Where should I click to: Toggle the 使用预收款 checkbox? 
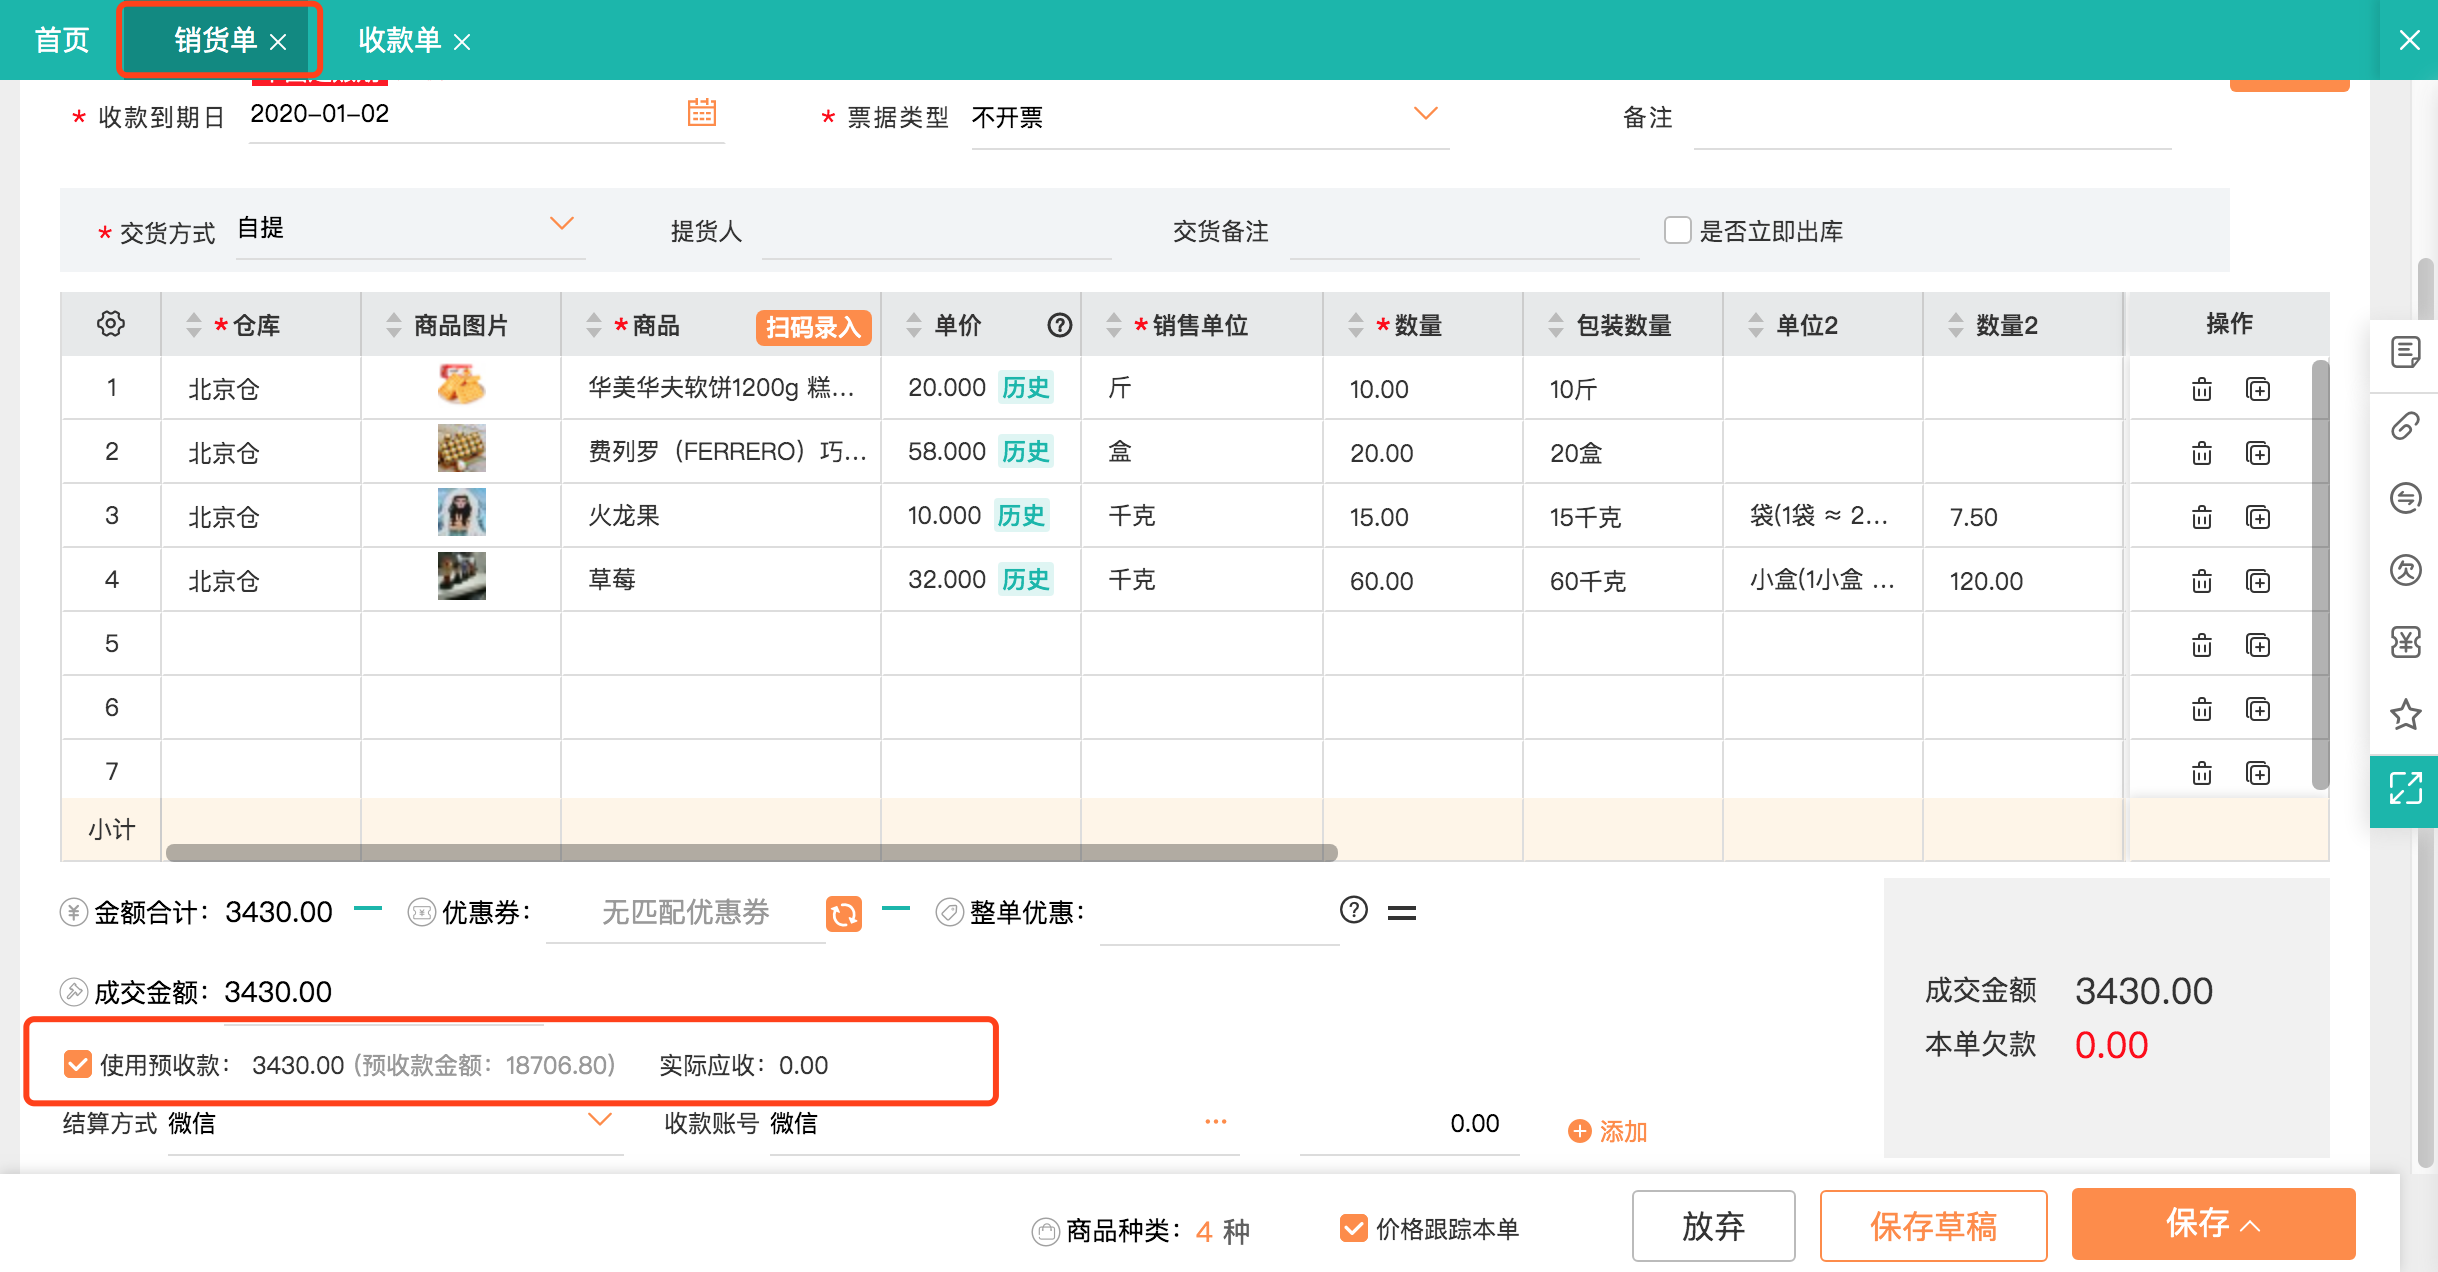tap(76, 1064)
